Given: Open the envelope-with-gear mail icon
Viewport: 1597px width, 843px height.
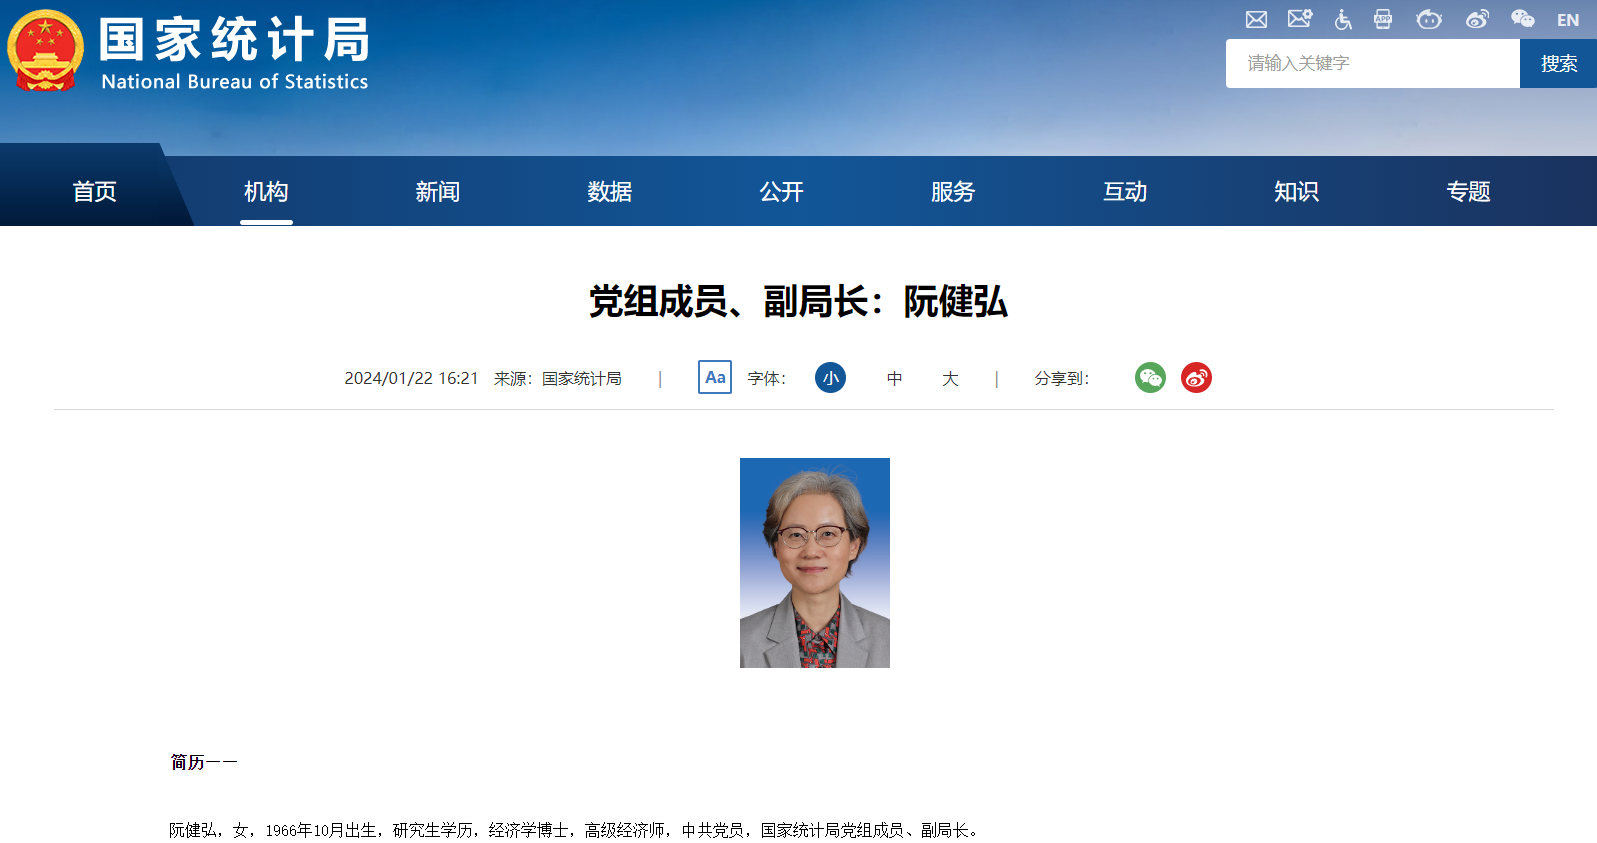Looking at the screenshot, I should pos(1299,19).
